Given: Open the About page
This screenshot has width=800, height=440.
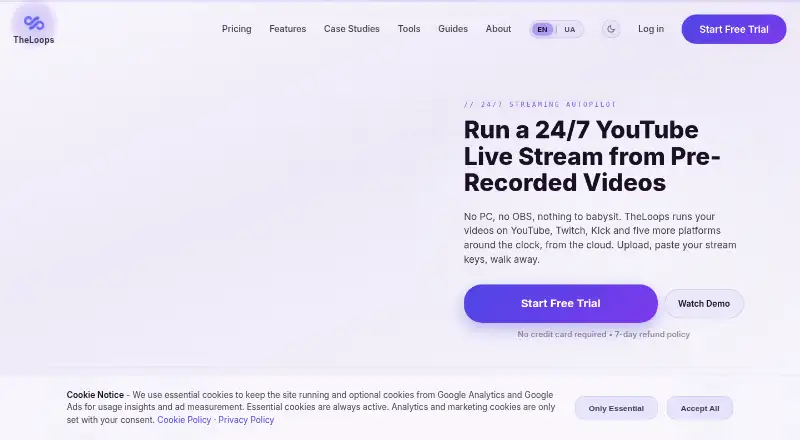Looking at the screenshot, I should point(498,29).
